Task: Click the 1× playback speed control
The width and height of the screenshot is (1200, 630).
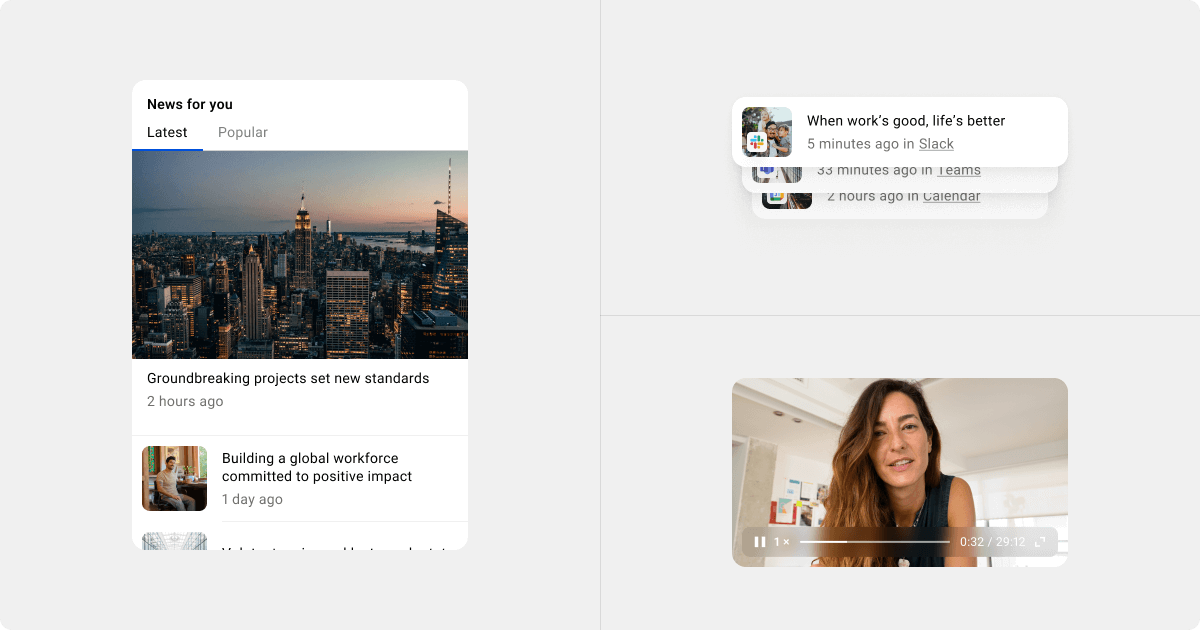Action: click(781, 541)
